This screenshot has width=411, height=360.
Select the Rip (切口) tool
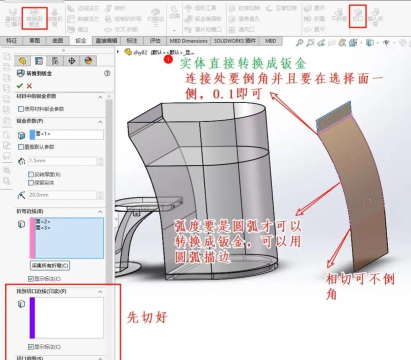pos(358,16)
